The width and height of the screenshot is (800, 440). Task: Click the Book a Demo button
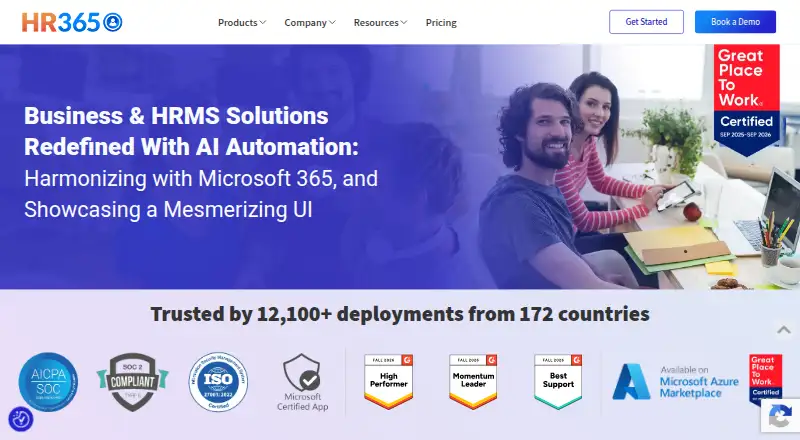click(x=735, y=22)
